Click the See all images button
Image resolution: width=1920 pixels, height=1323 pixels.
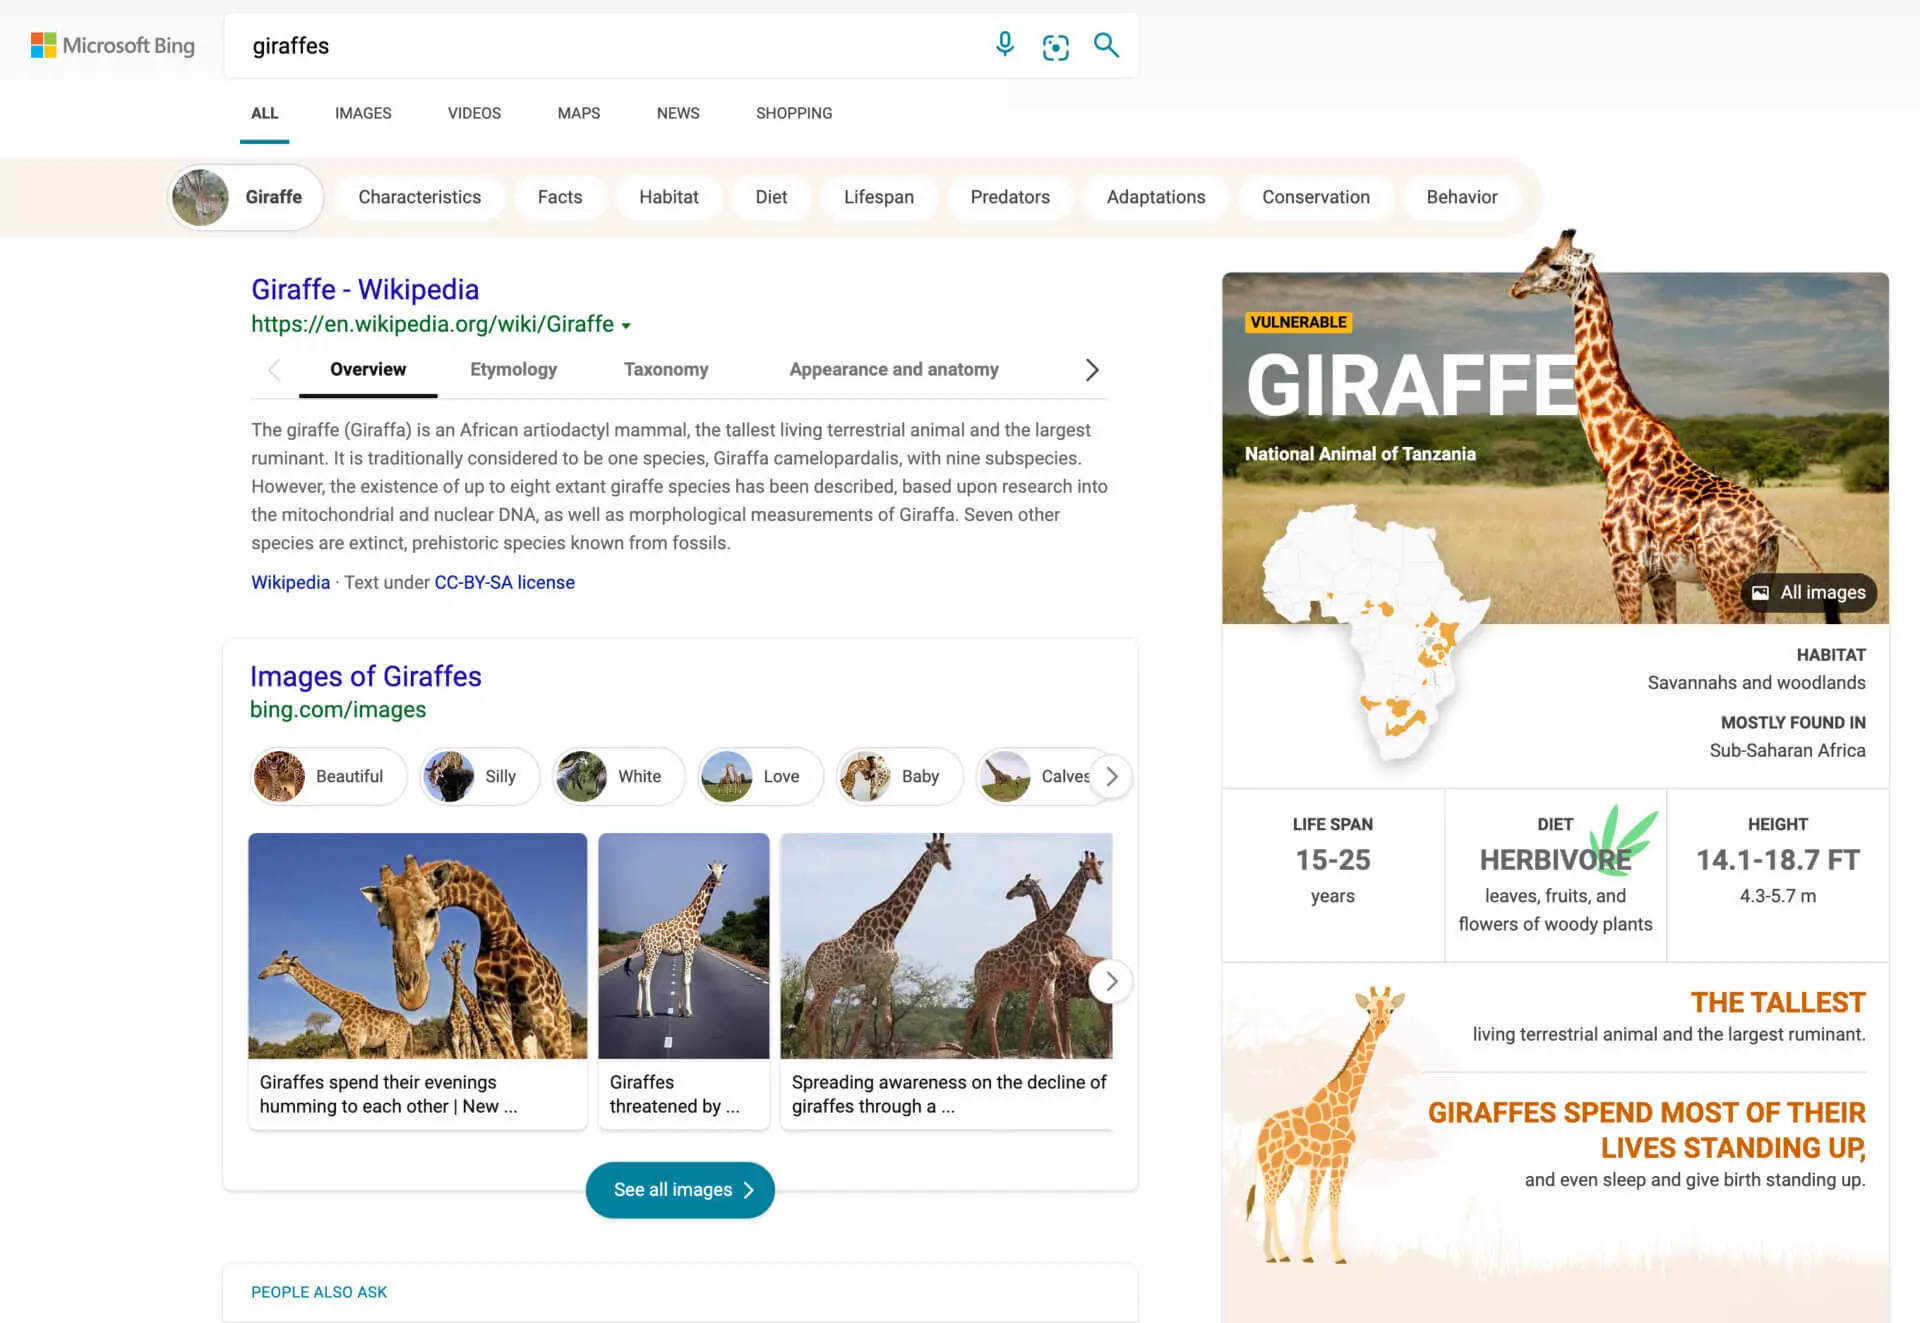tap(680, 1189)
